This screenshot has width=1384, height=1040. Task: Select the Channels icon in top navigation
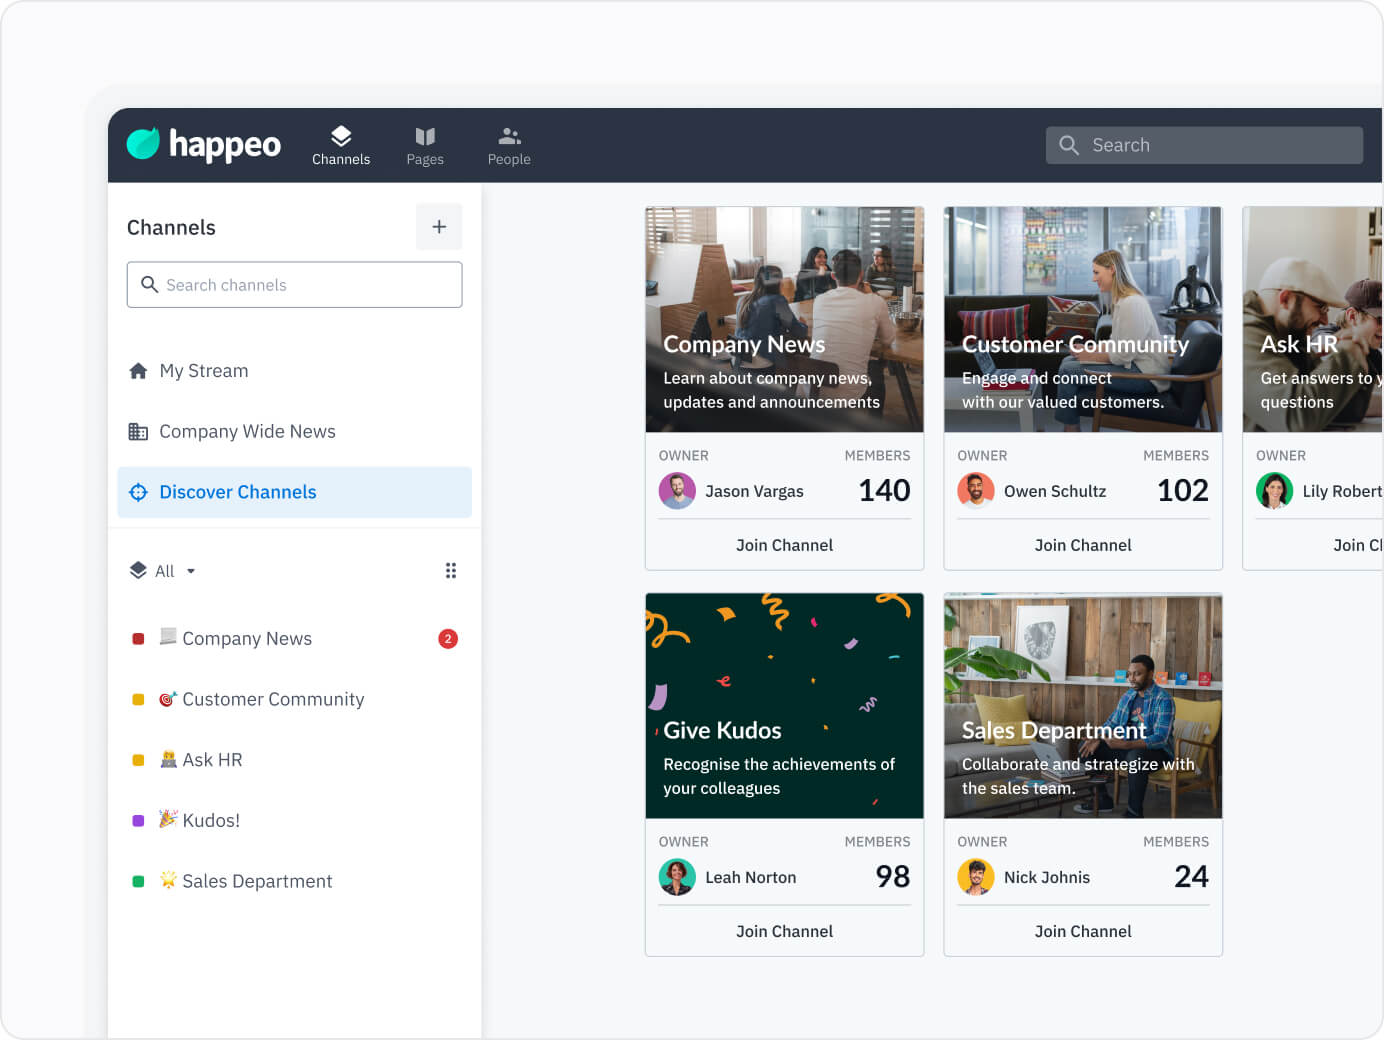[x=341, y=145]
